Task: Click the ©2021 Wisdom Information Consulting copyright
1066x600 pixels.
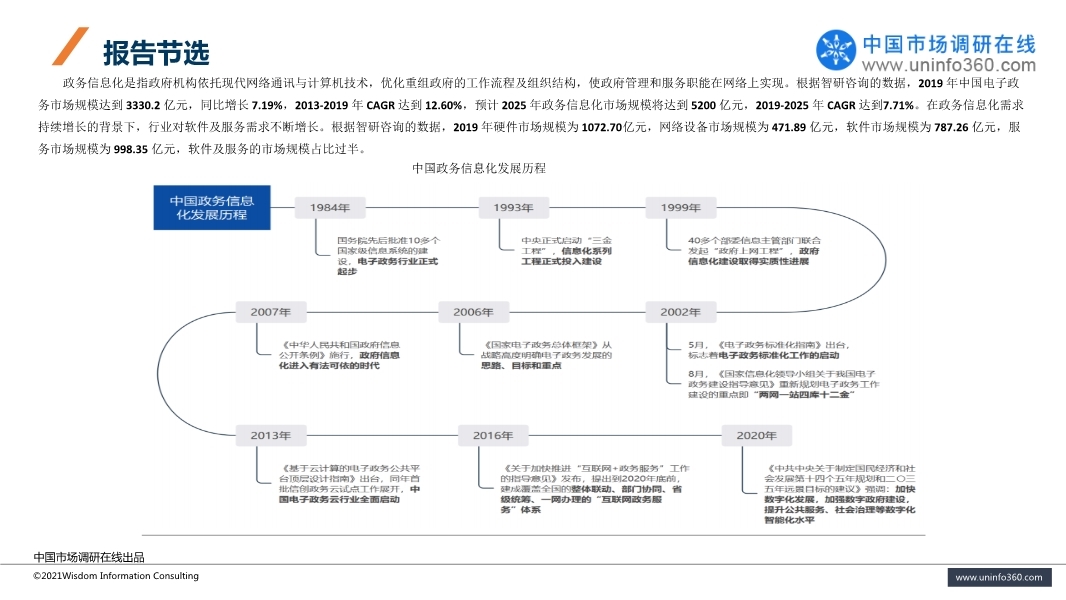Action: (x=116, y=576)
